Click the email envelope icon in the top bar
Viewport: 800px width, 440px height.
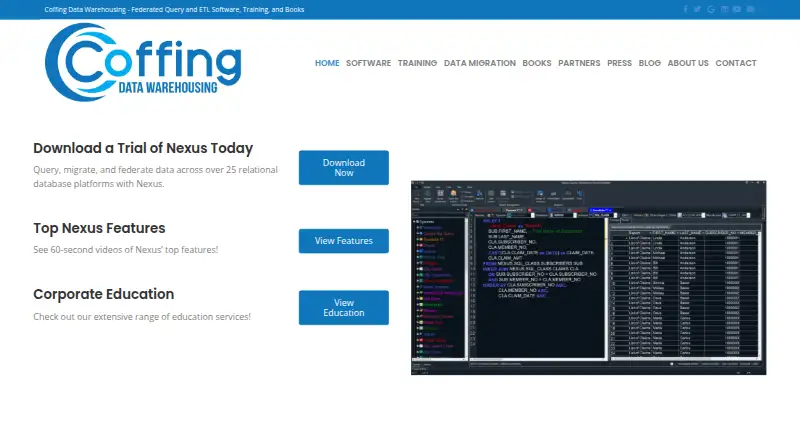751,9
